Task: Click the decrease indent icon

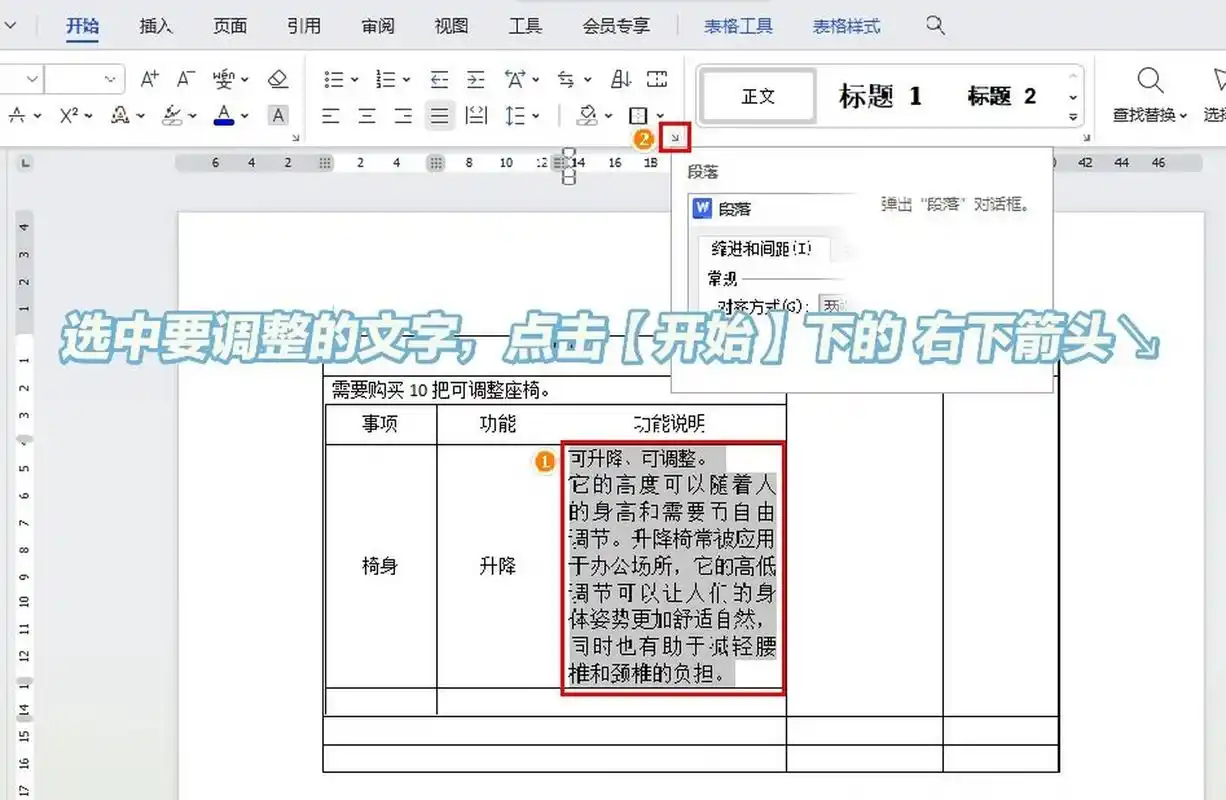Action: 439,79
